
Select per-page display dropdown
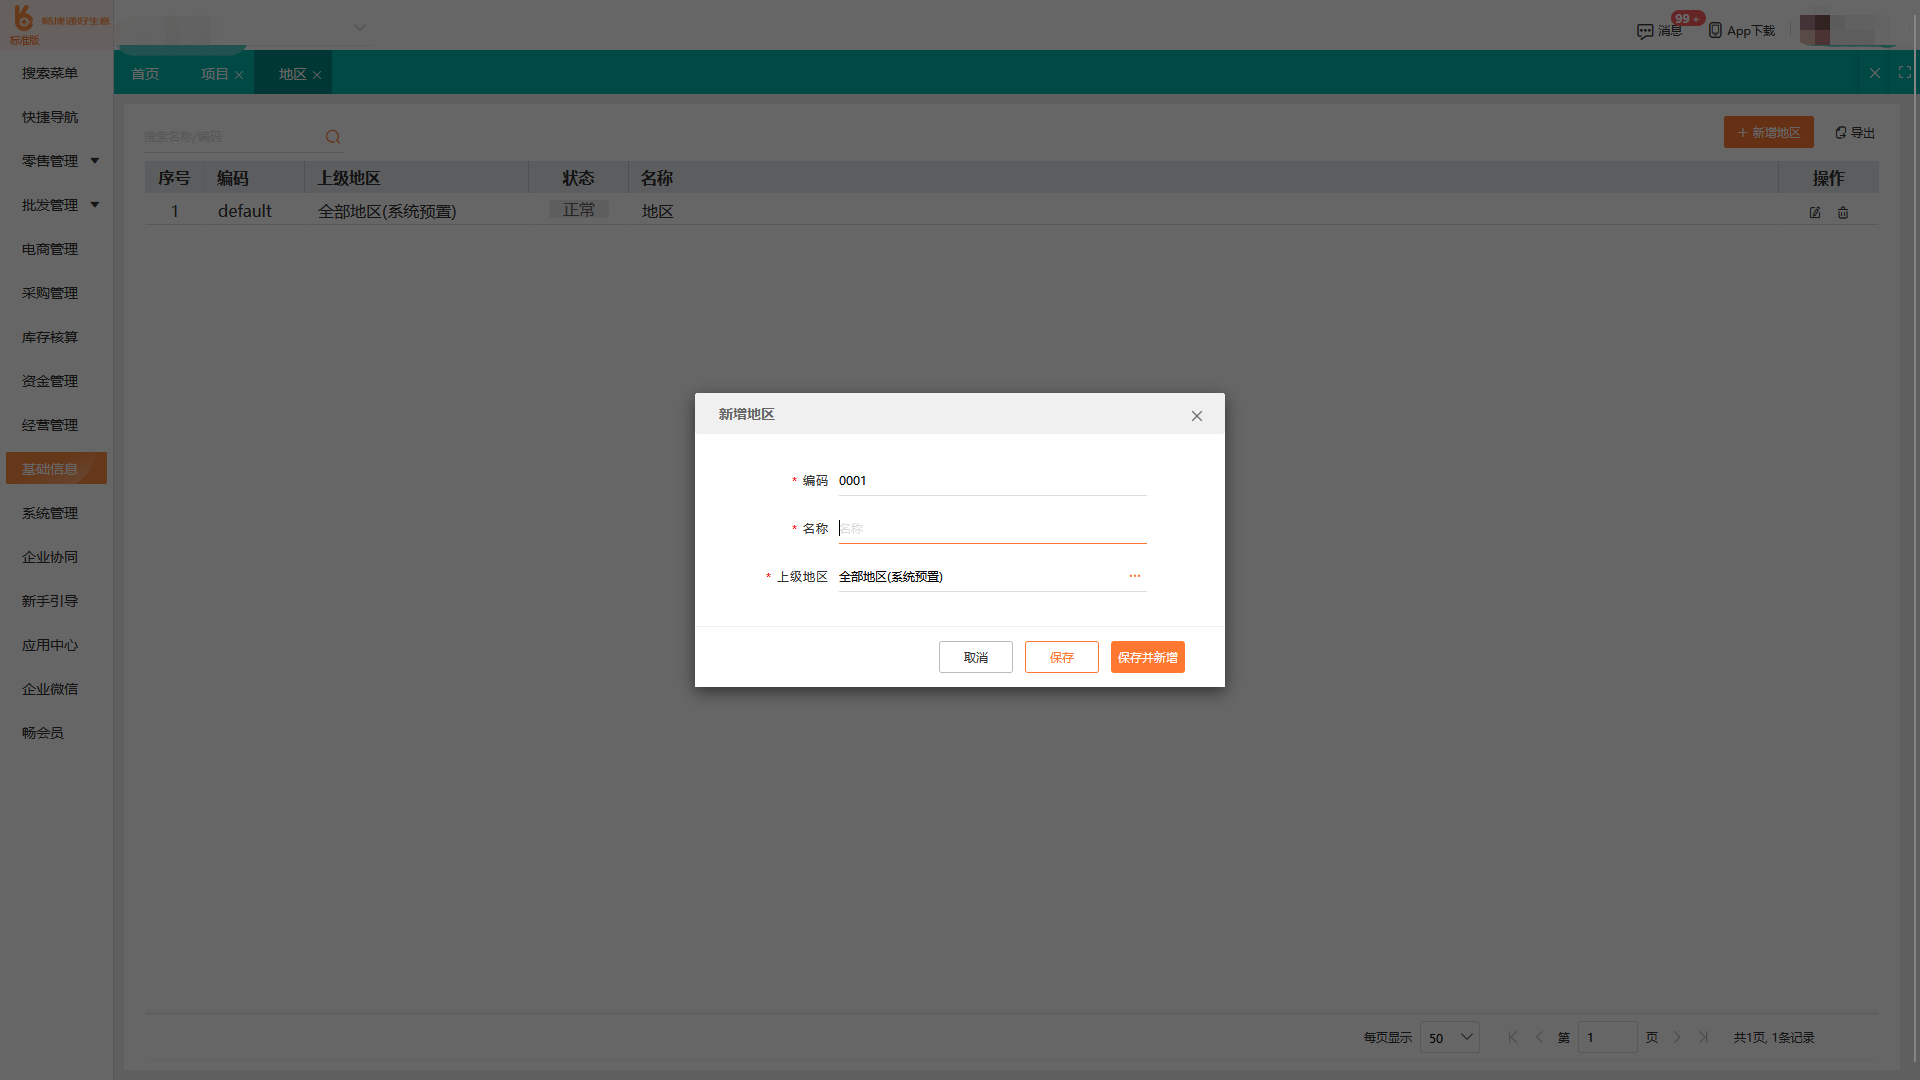pos(1448,1038)
